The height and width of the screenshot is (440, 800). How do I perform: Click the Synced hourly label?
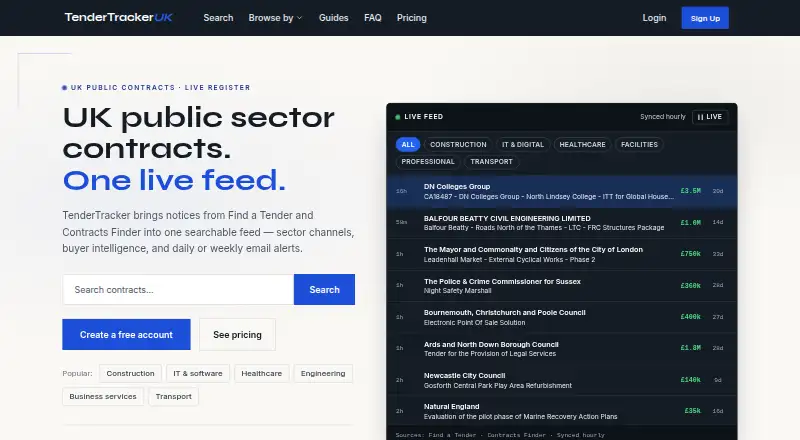click(663, 116)
